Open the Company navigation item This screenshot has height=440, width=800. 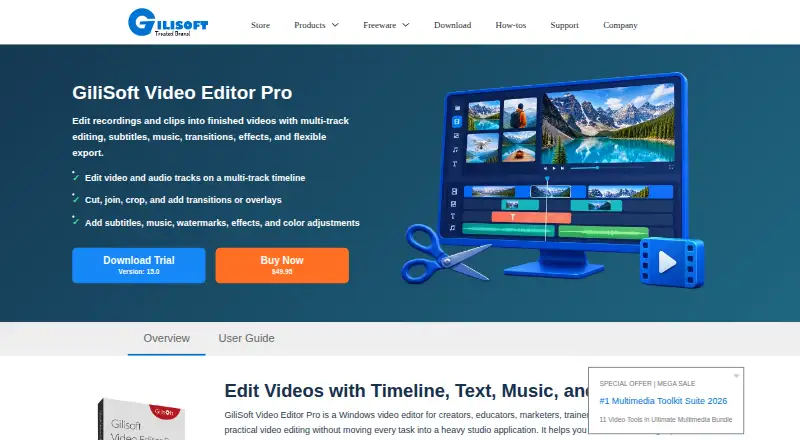coord(620,25)
